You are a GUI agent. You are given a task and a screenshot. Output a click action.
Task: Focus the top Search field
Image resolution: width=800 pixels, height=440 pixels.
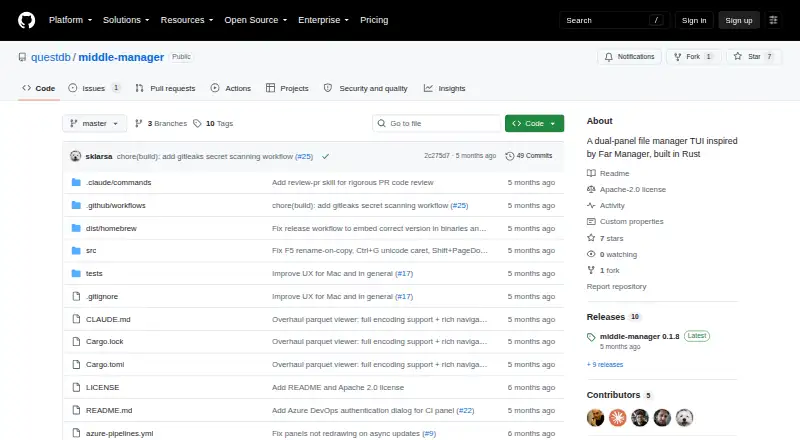[x=614, y=20]
